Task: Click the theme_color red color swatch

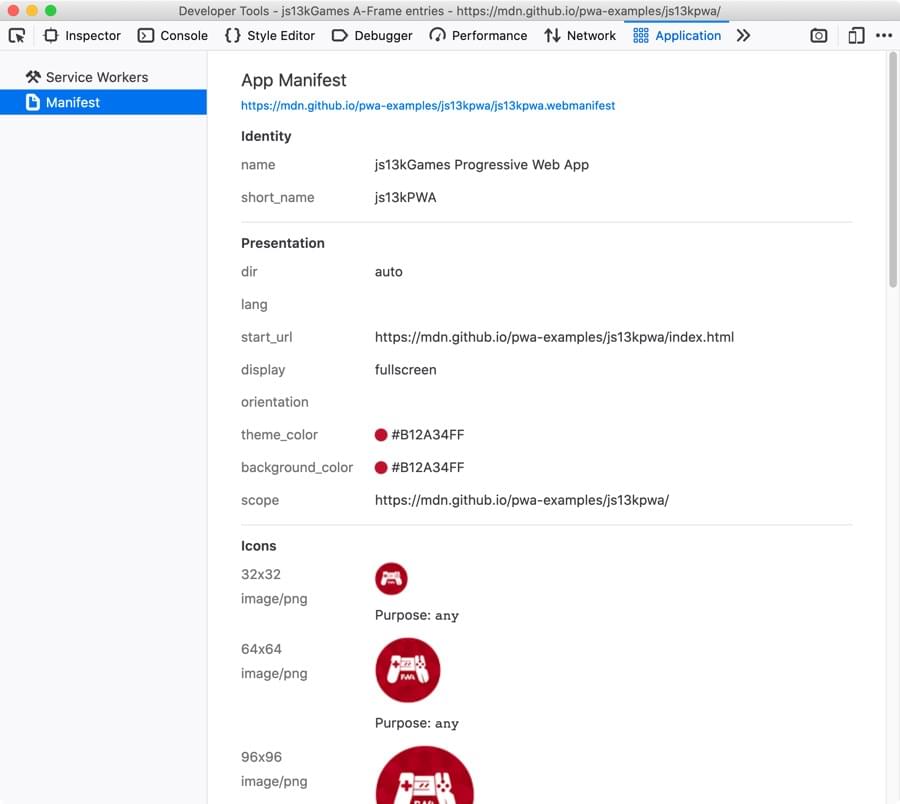Action: click(381, 434)
